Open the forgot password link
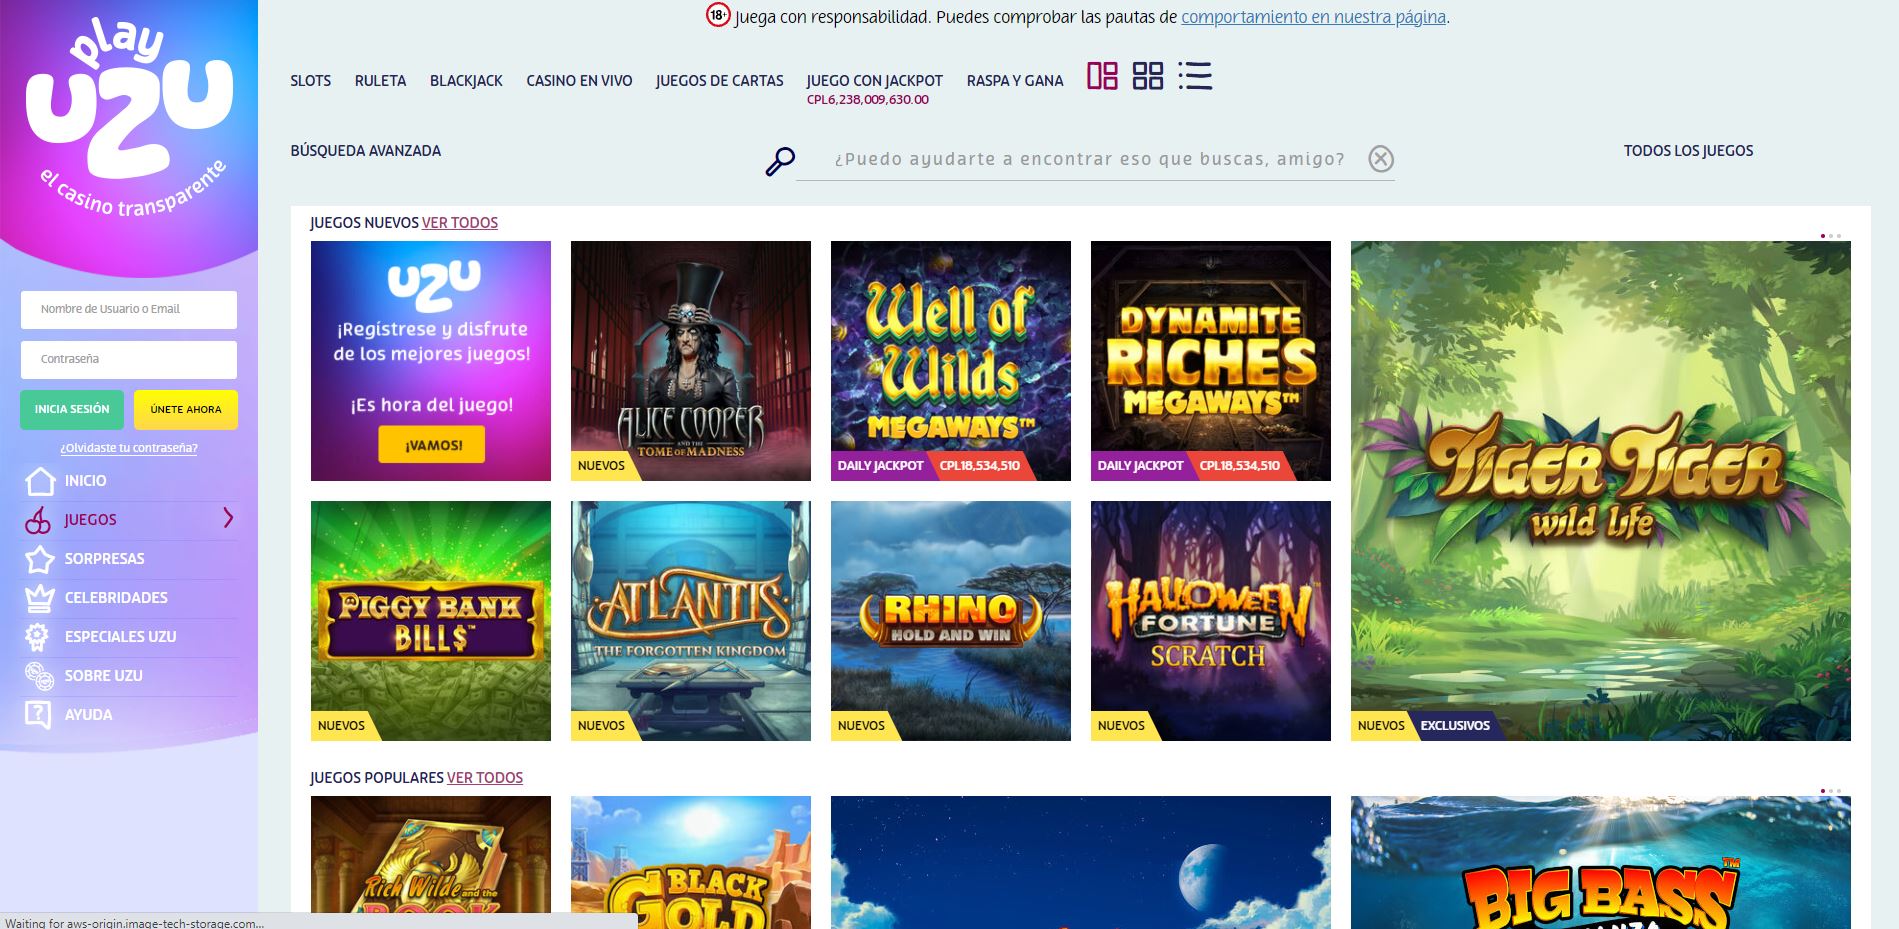The image size is (1899, 929). [x=129, y=448]
